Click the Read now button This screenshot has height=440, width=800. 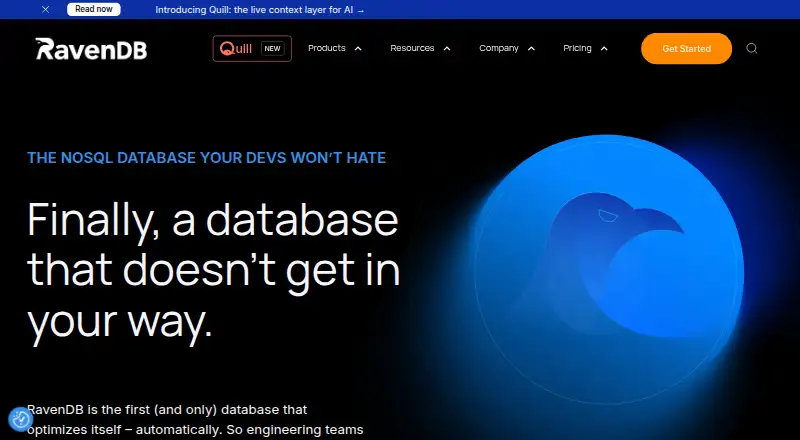click(x=94, y=9)
